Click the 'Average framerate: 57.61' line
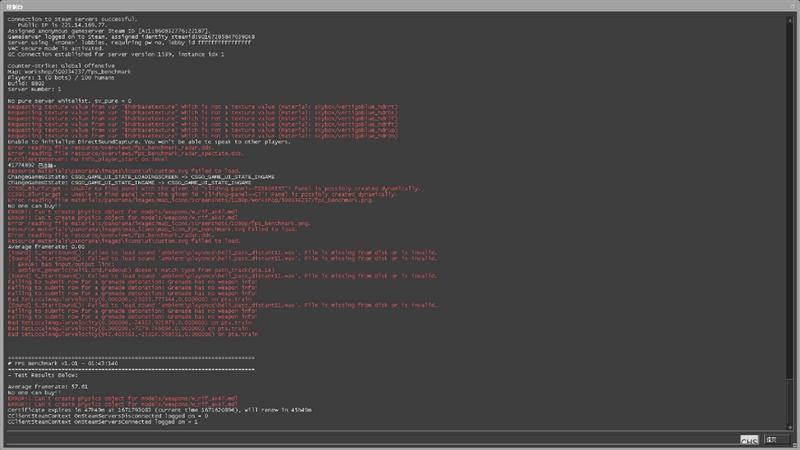 click(x=49, y=385)
